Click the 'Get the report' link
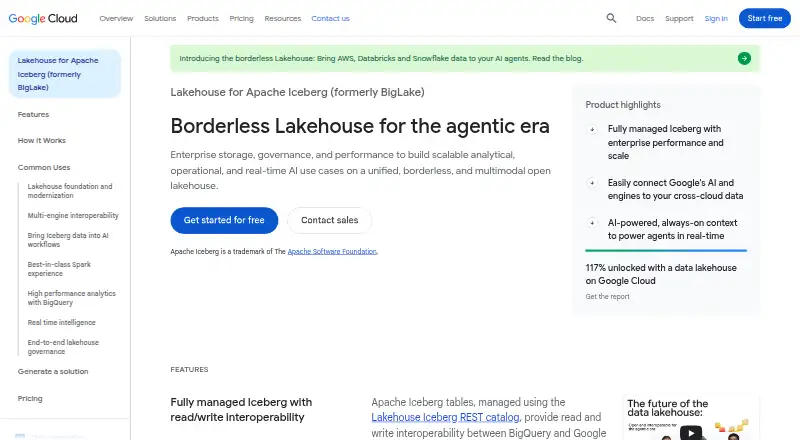Image resolution: width=800 pixels, height=440 pixels. point(607,297)
